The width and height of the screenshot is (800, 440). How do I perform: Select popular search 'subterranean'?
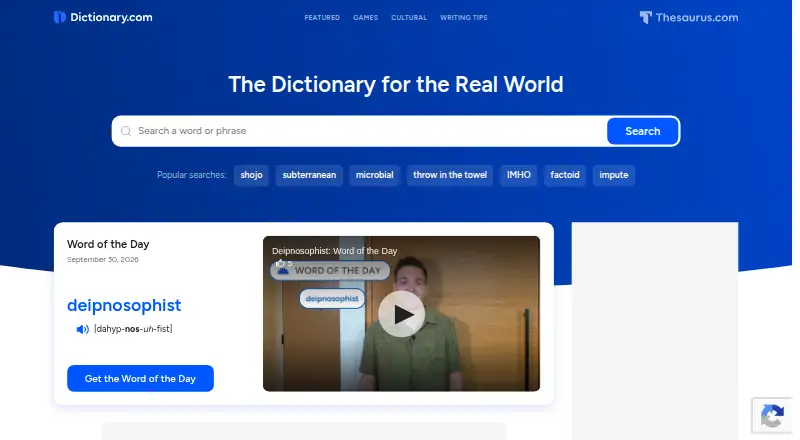coord(309,175)
